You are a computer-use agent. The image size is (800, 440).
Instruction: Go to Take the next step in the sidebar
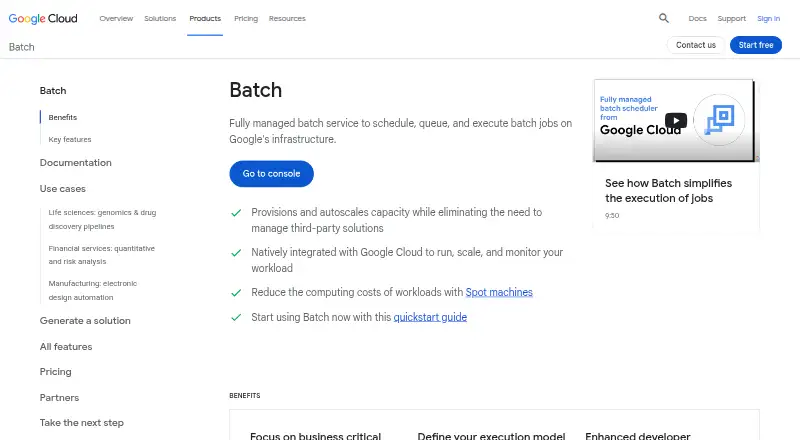82,423
